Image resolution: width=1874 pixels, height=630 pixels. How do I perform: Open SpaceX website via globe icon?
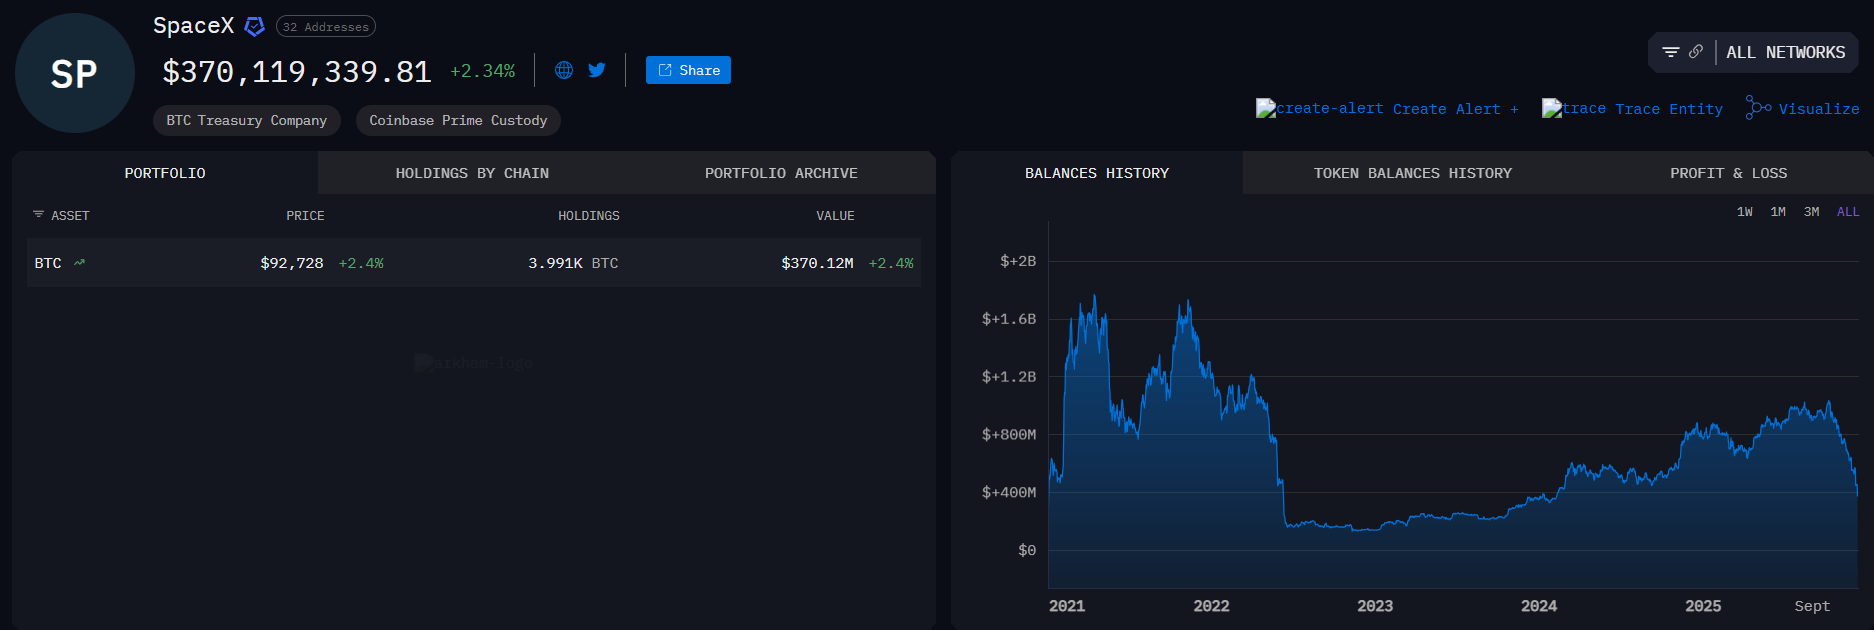tap(564, 70)
